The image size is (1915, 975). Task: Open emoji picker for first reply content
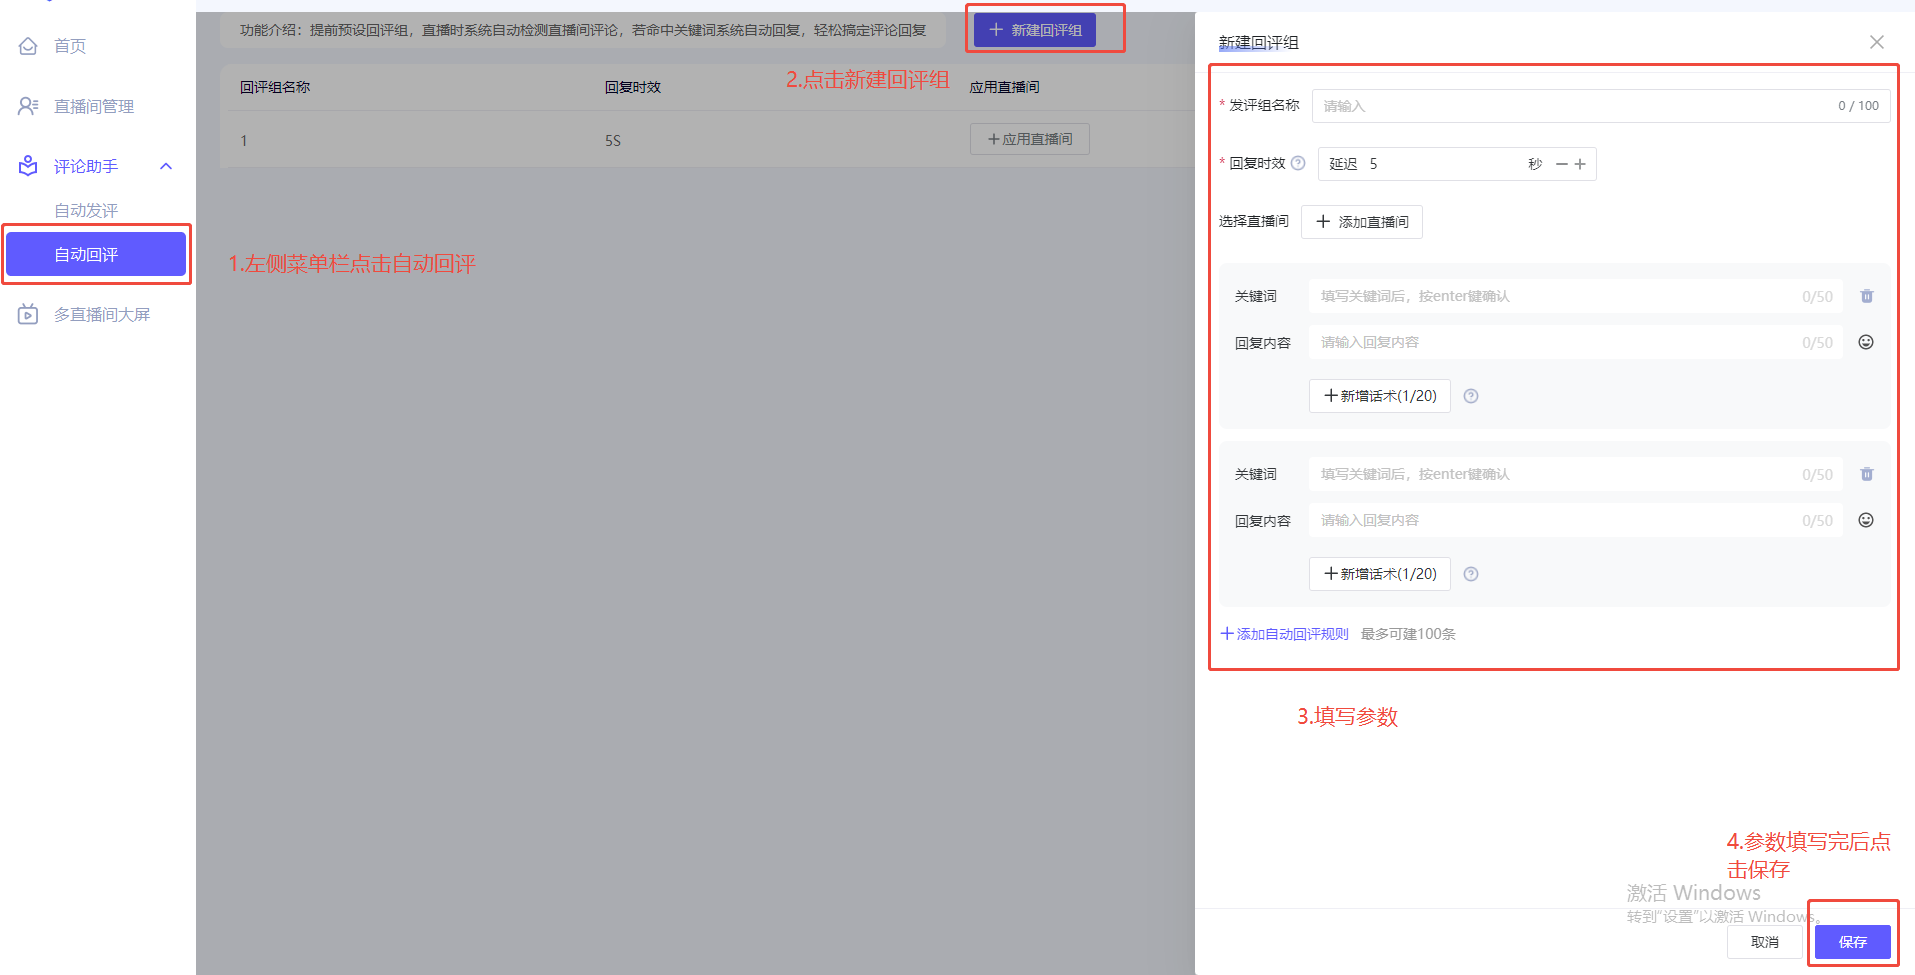1865,342
